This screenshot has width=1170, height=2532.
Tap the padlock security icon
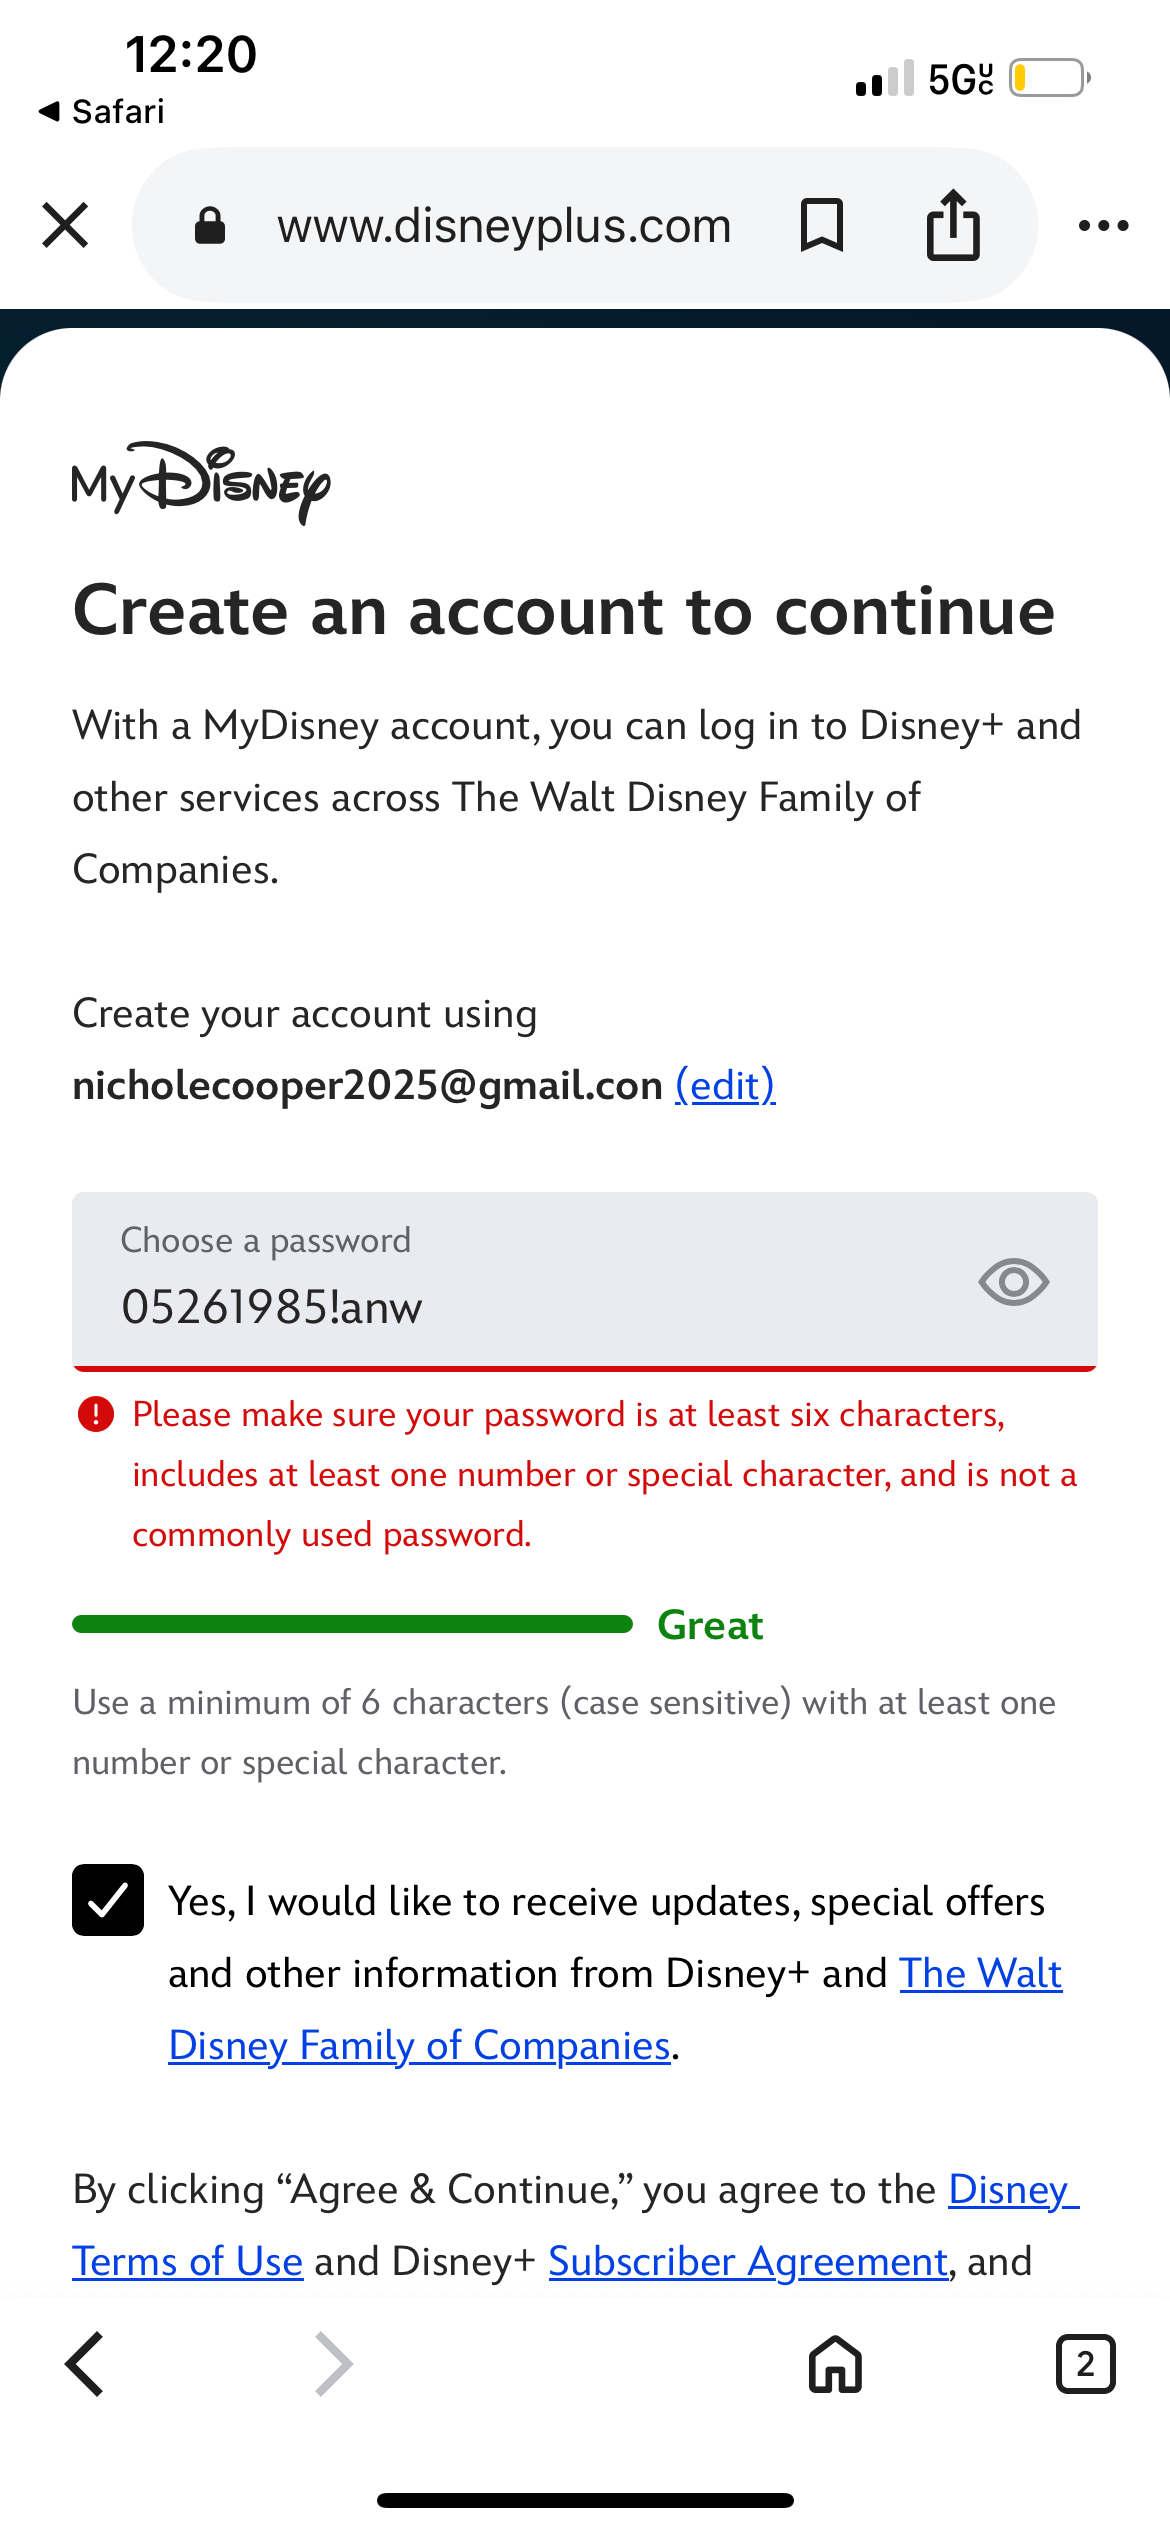[210, 226]
